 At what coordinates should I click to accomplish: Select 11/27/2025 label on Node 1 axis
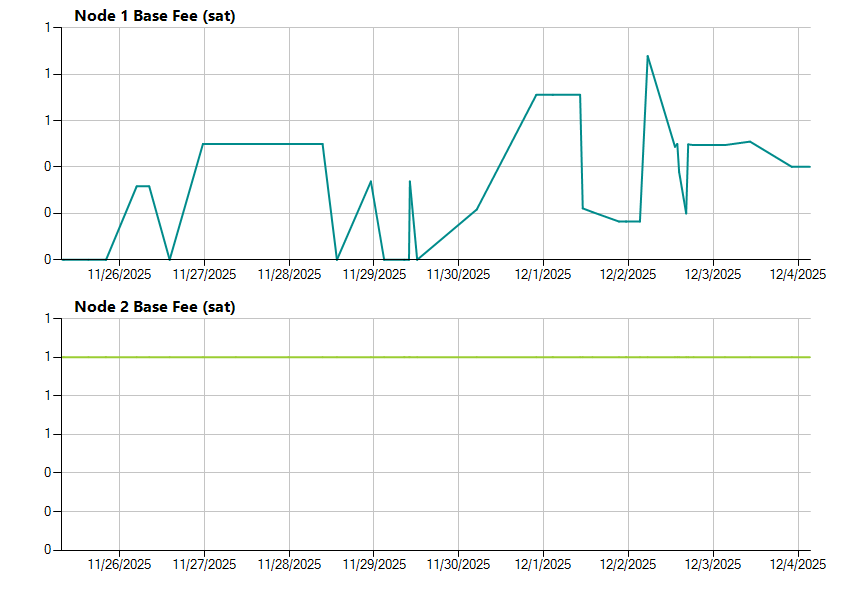coord(205,274)
